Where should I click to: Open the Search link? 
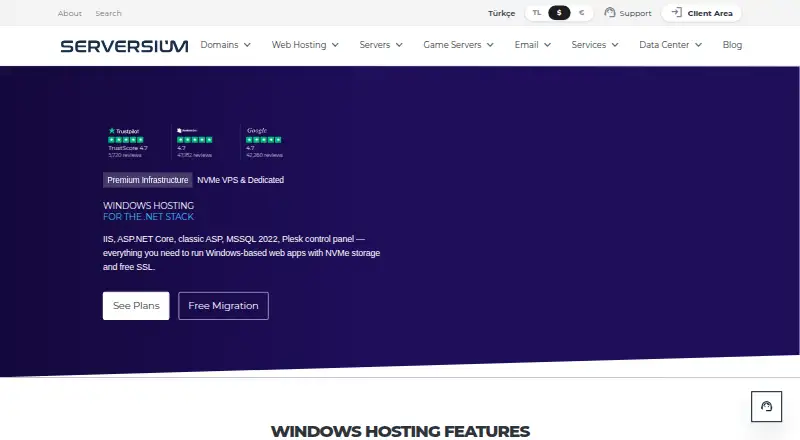click(x=108, y=13)
